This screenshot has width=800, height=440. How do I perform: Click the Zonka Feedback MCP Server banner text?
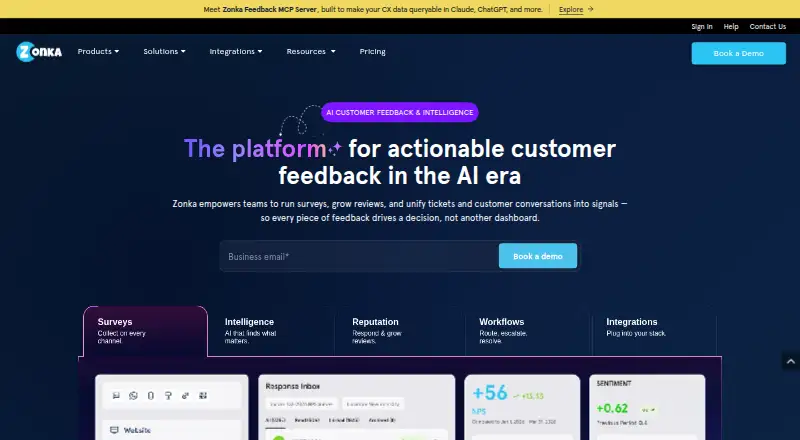(269, 9)
